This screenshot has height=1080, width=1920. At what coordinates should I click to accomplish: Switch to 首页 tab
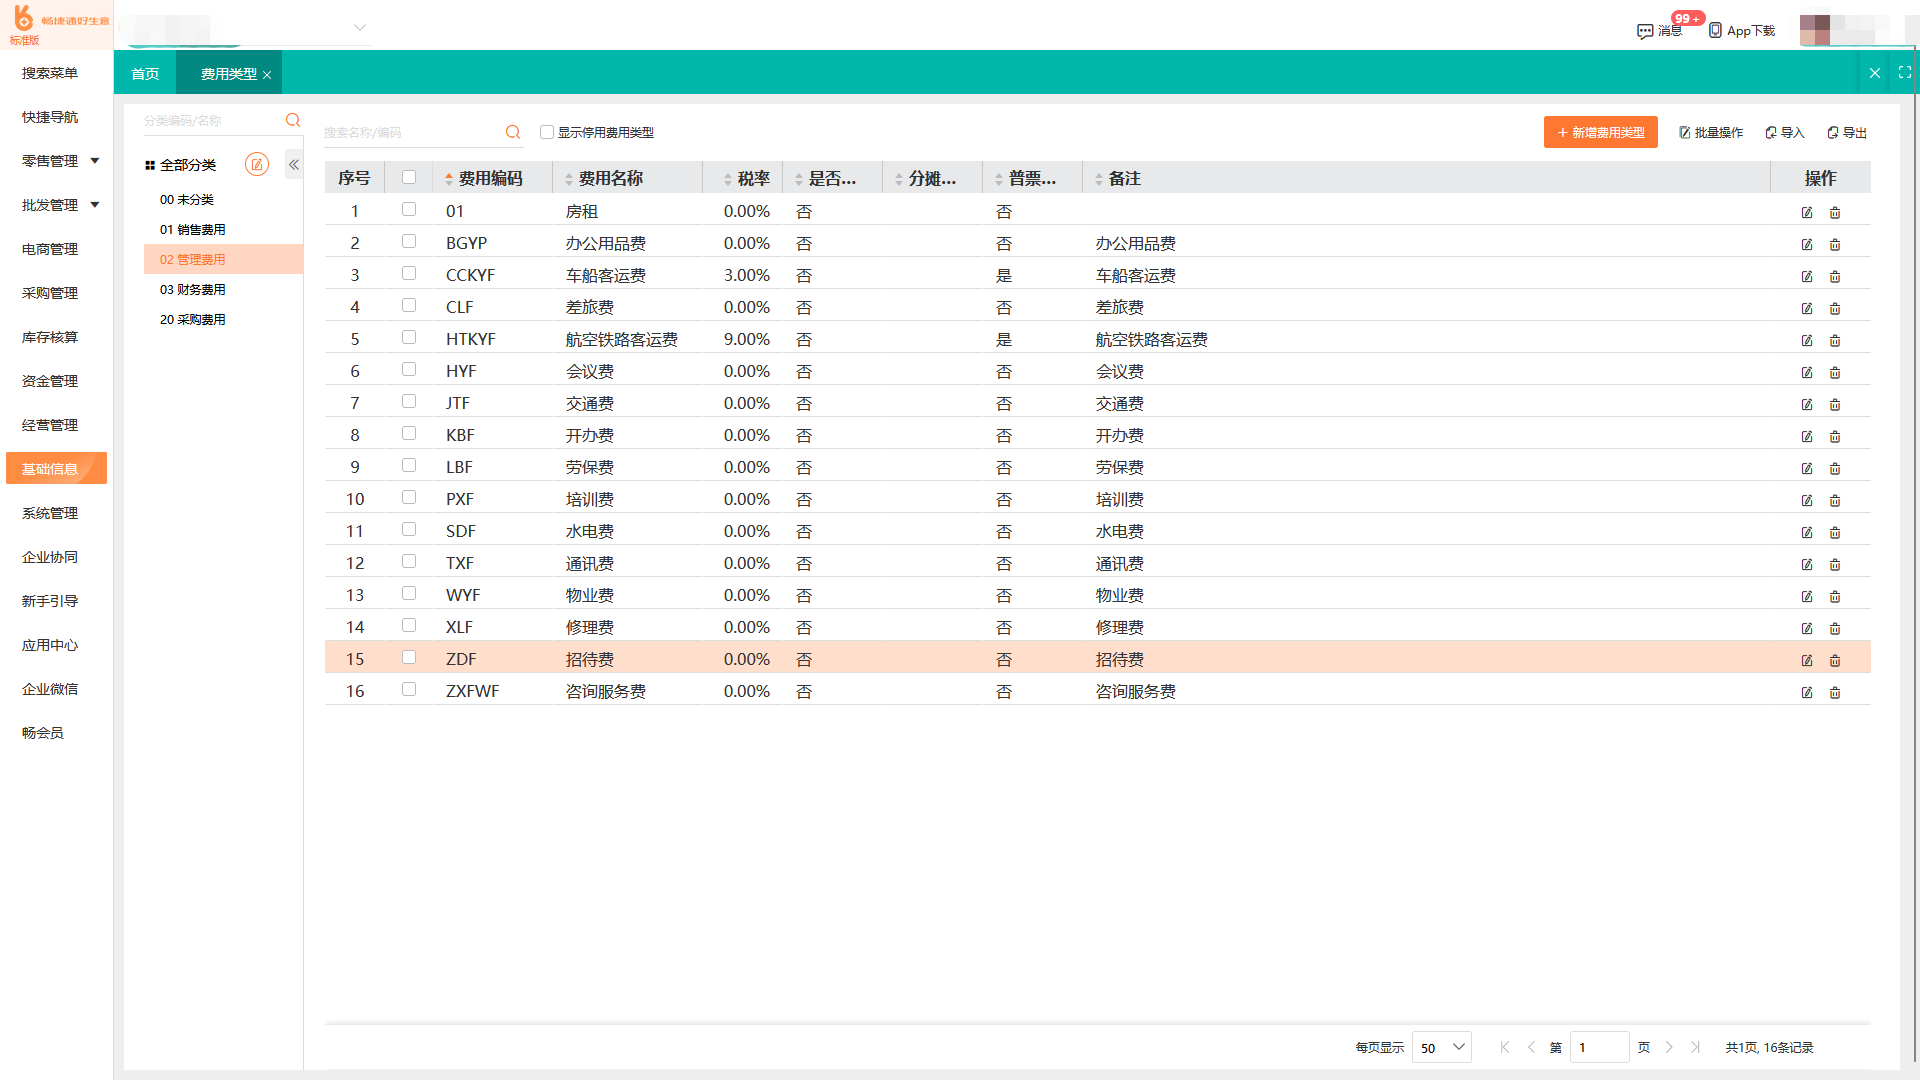145,73
